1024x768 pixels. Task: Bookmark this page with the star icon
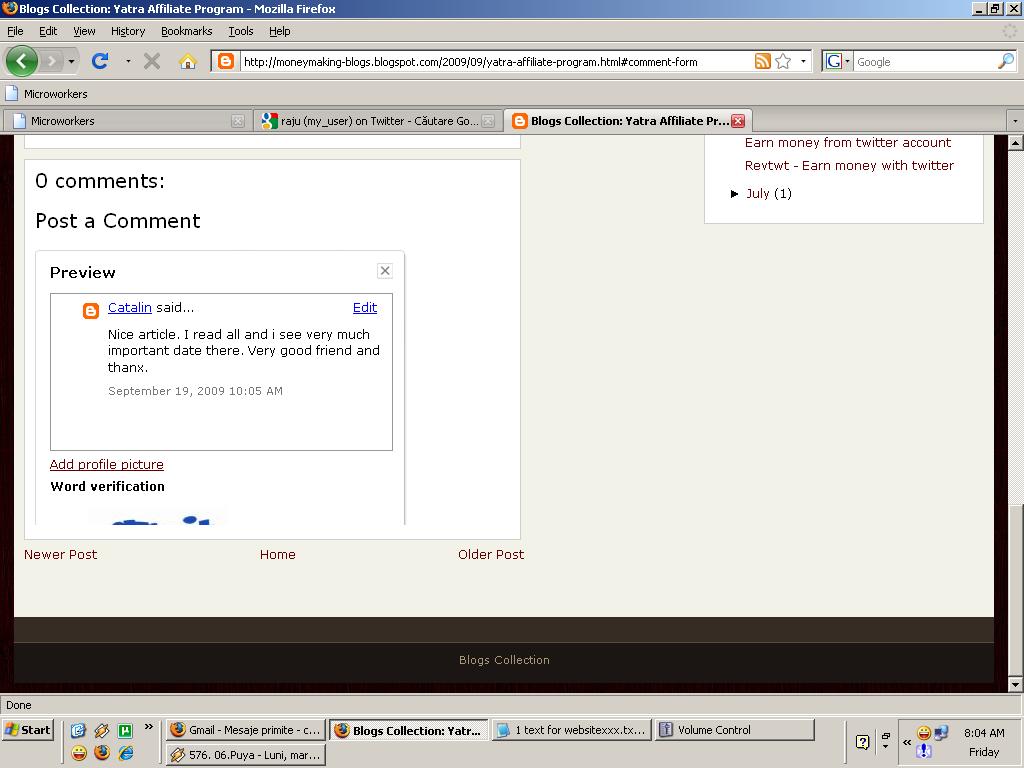tap(784, 61)
